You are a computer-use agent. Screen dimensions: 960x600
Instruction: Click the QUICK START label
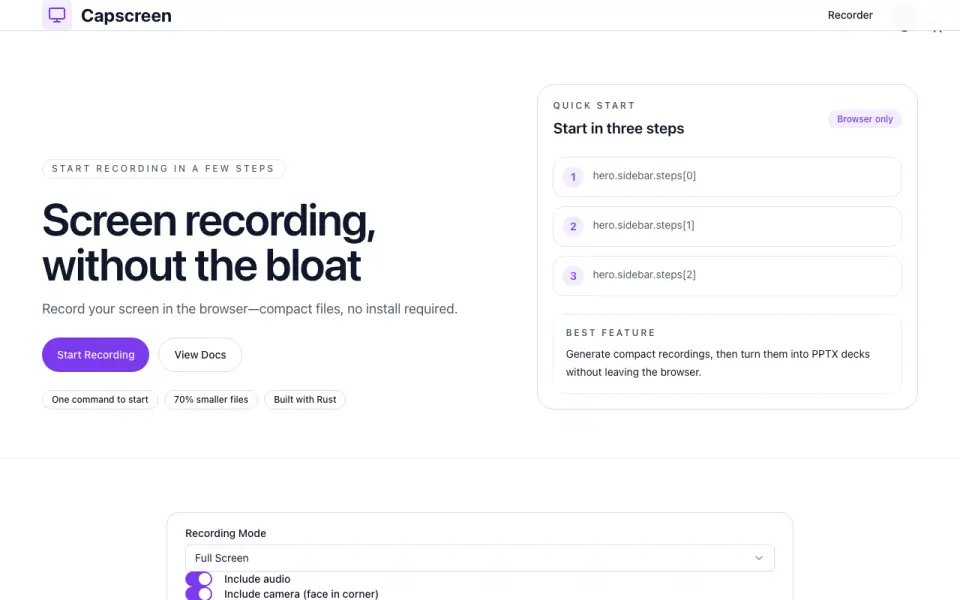[x=594, y=105]
